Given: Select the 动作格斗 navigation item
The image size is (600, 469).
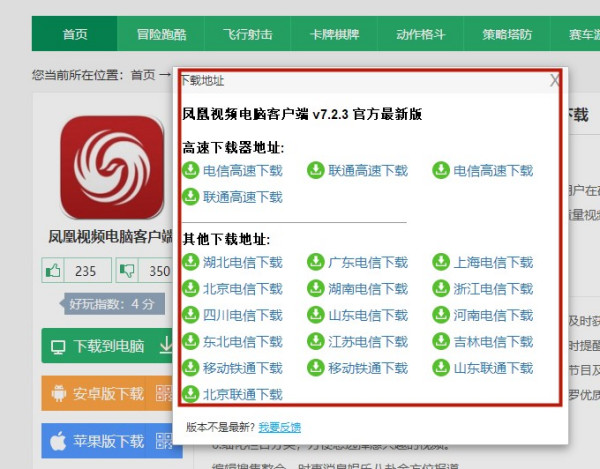Looking at the screenshot, I should [x=420, y=34].
